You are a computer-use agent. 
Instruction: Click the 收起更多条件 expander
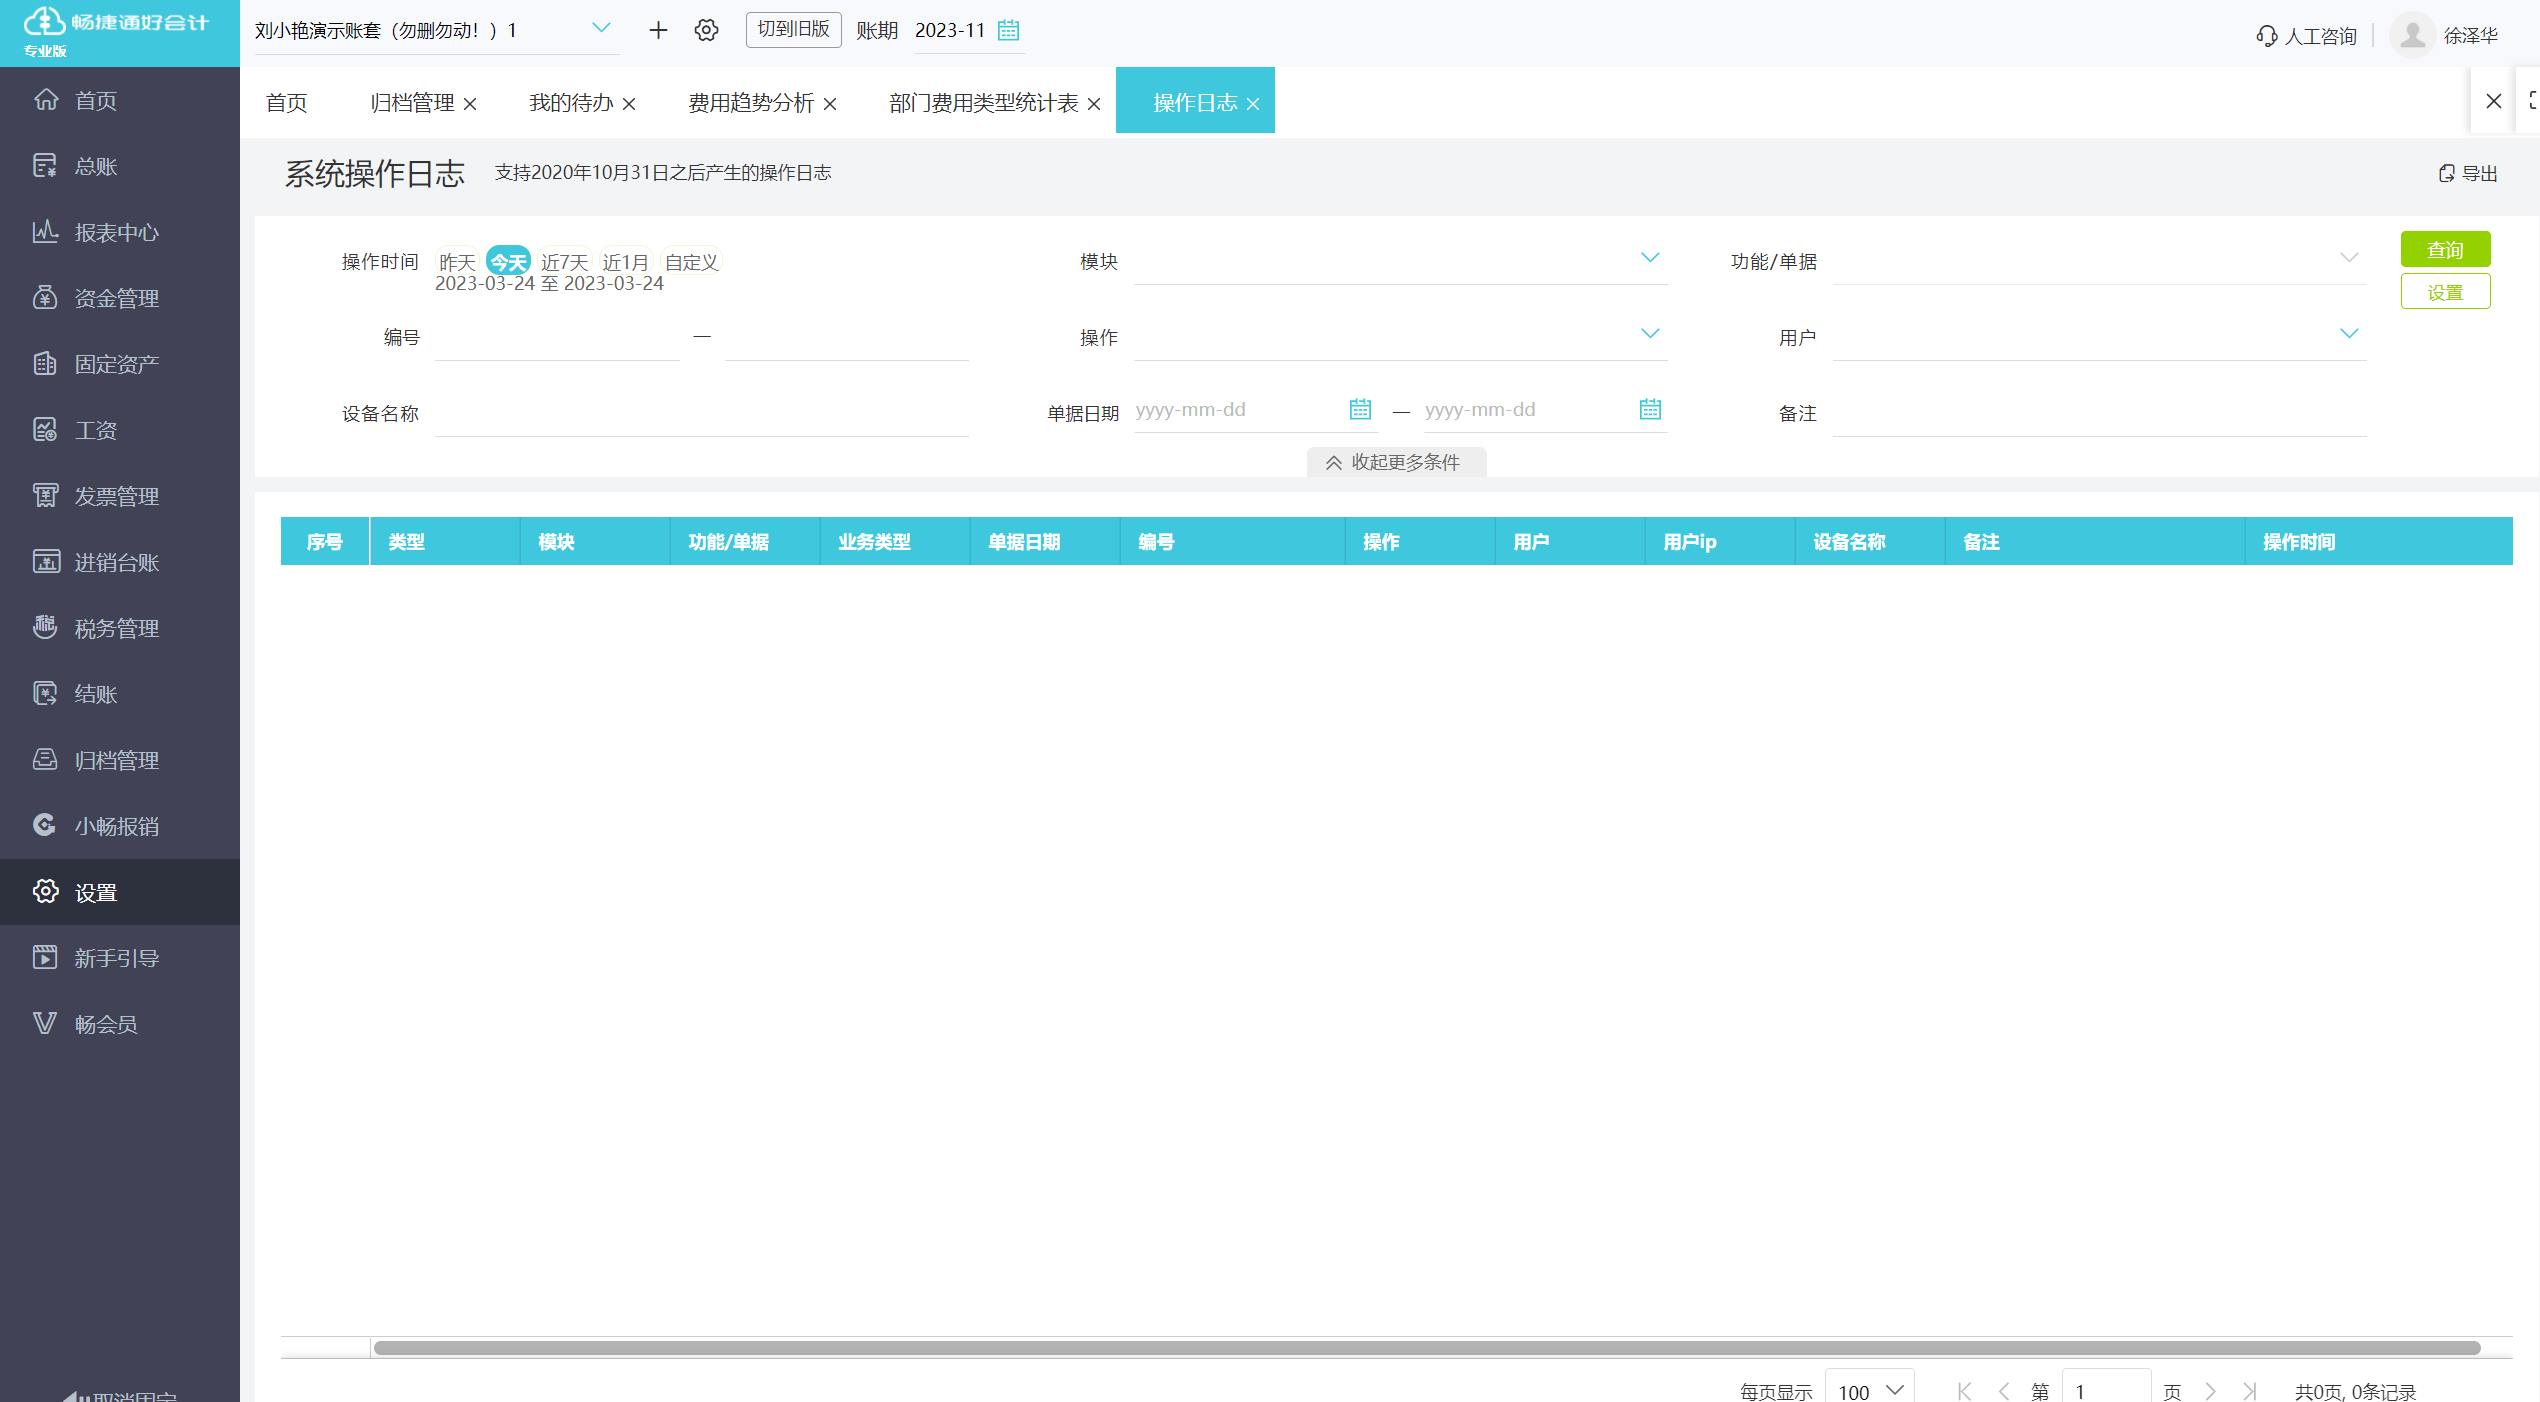tap(1393, 461)
